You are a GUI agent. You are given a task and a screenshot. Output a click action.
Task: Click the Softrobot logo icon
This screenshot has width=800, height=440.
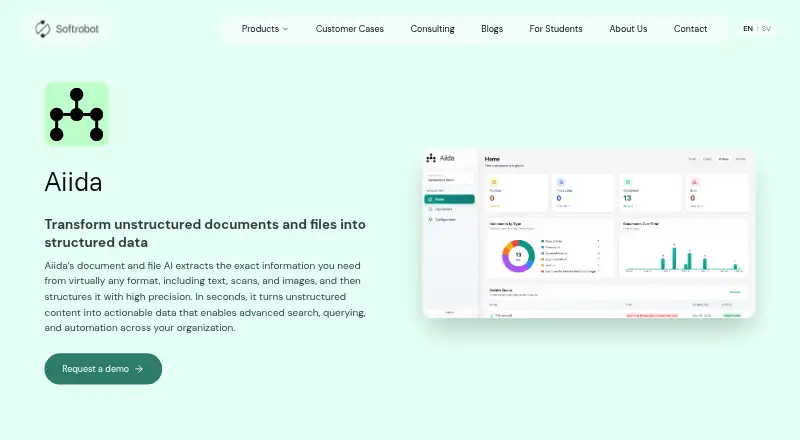point(42,29)
